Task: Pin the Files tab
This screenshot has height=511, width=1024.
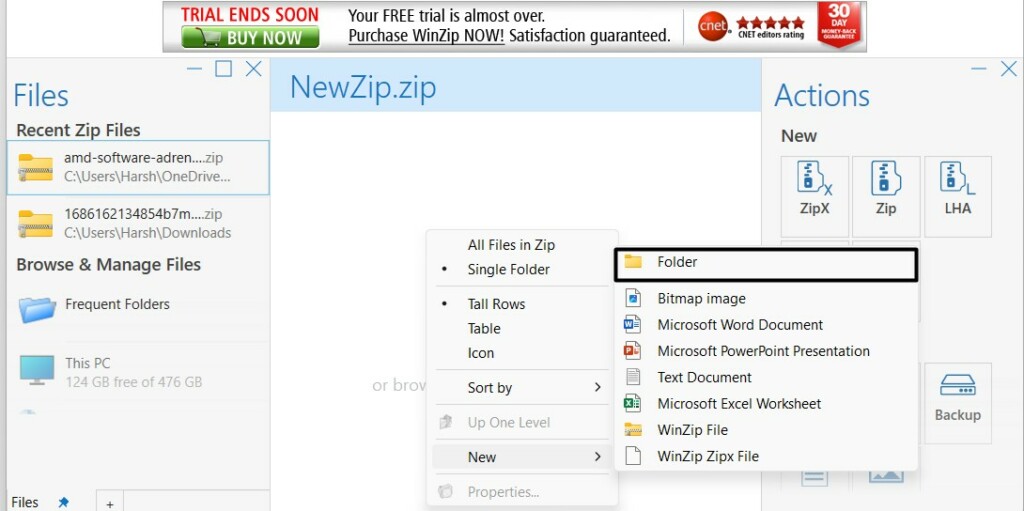Action: coord(63,502)
